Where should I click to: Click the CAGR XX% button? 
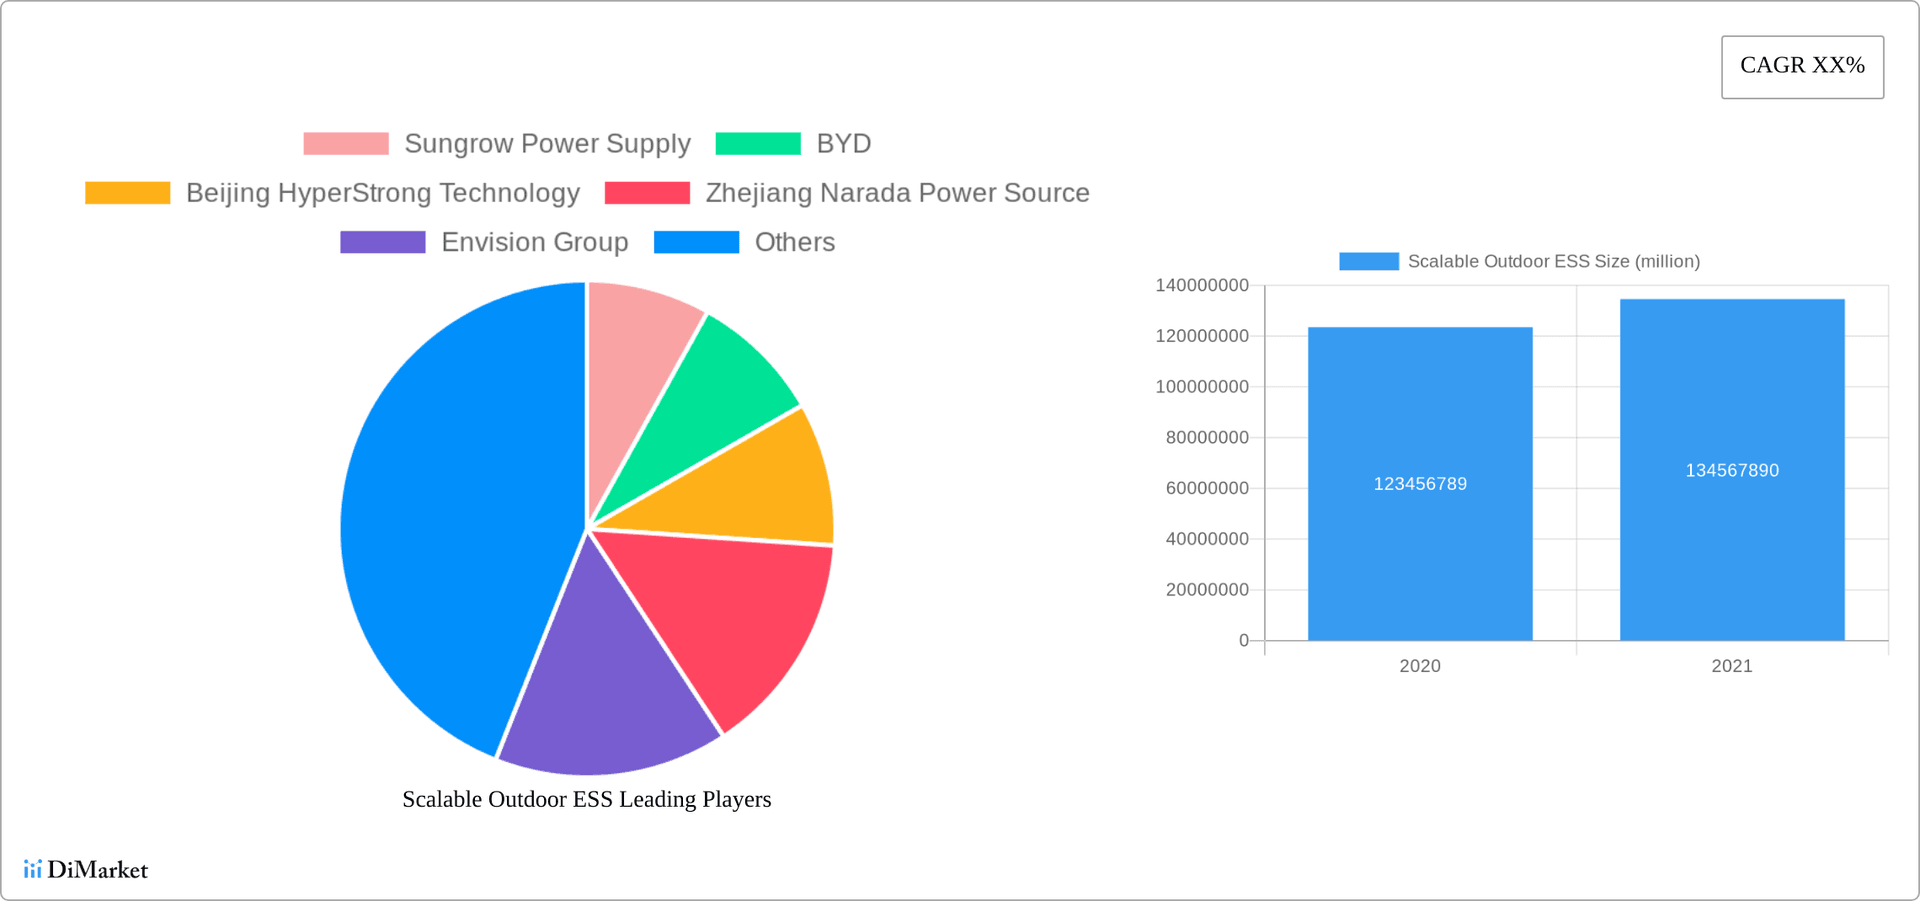1802,66
